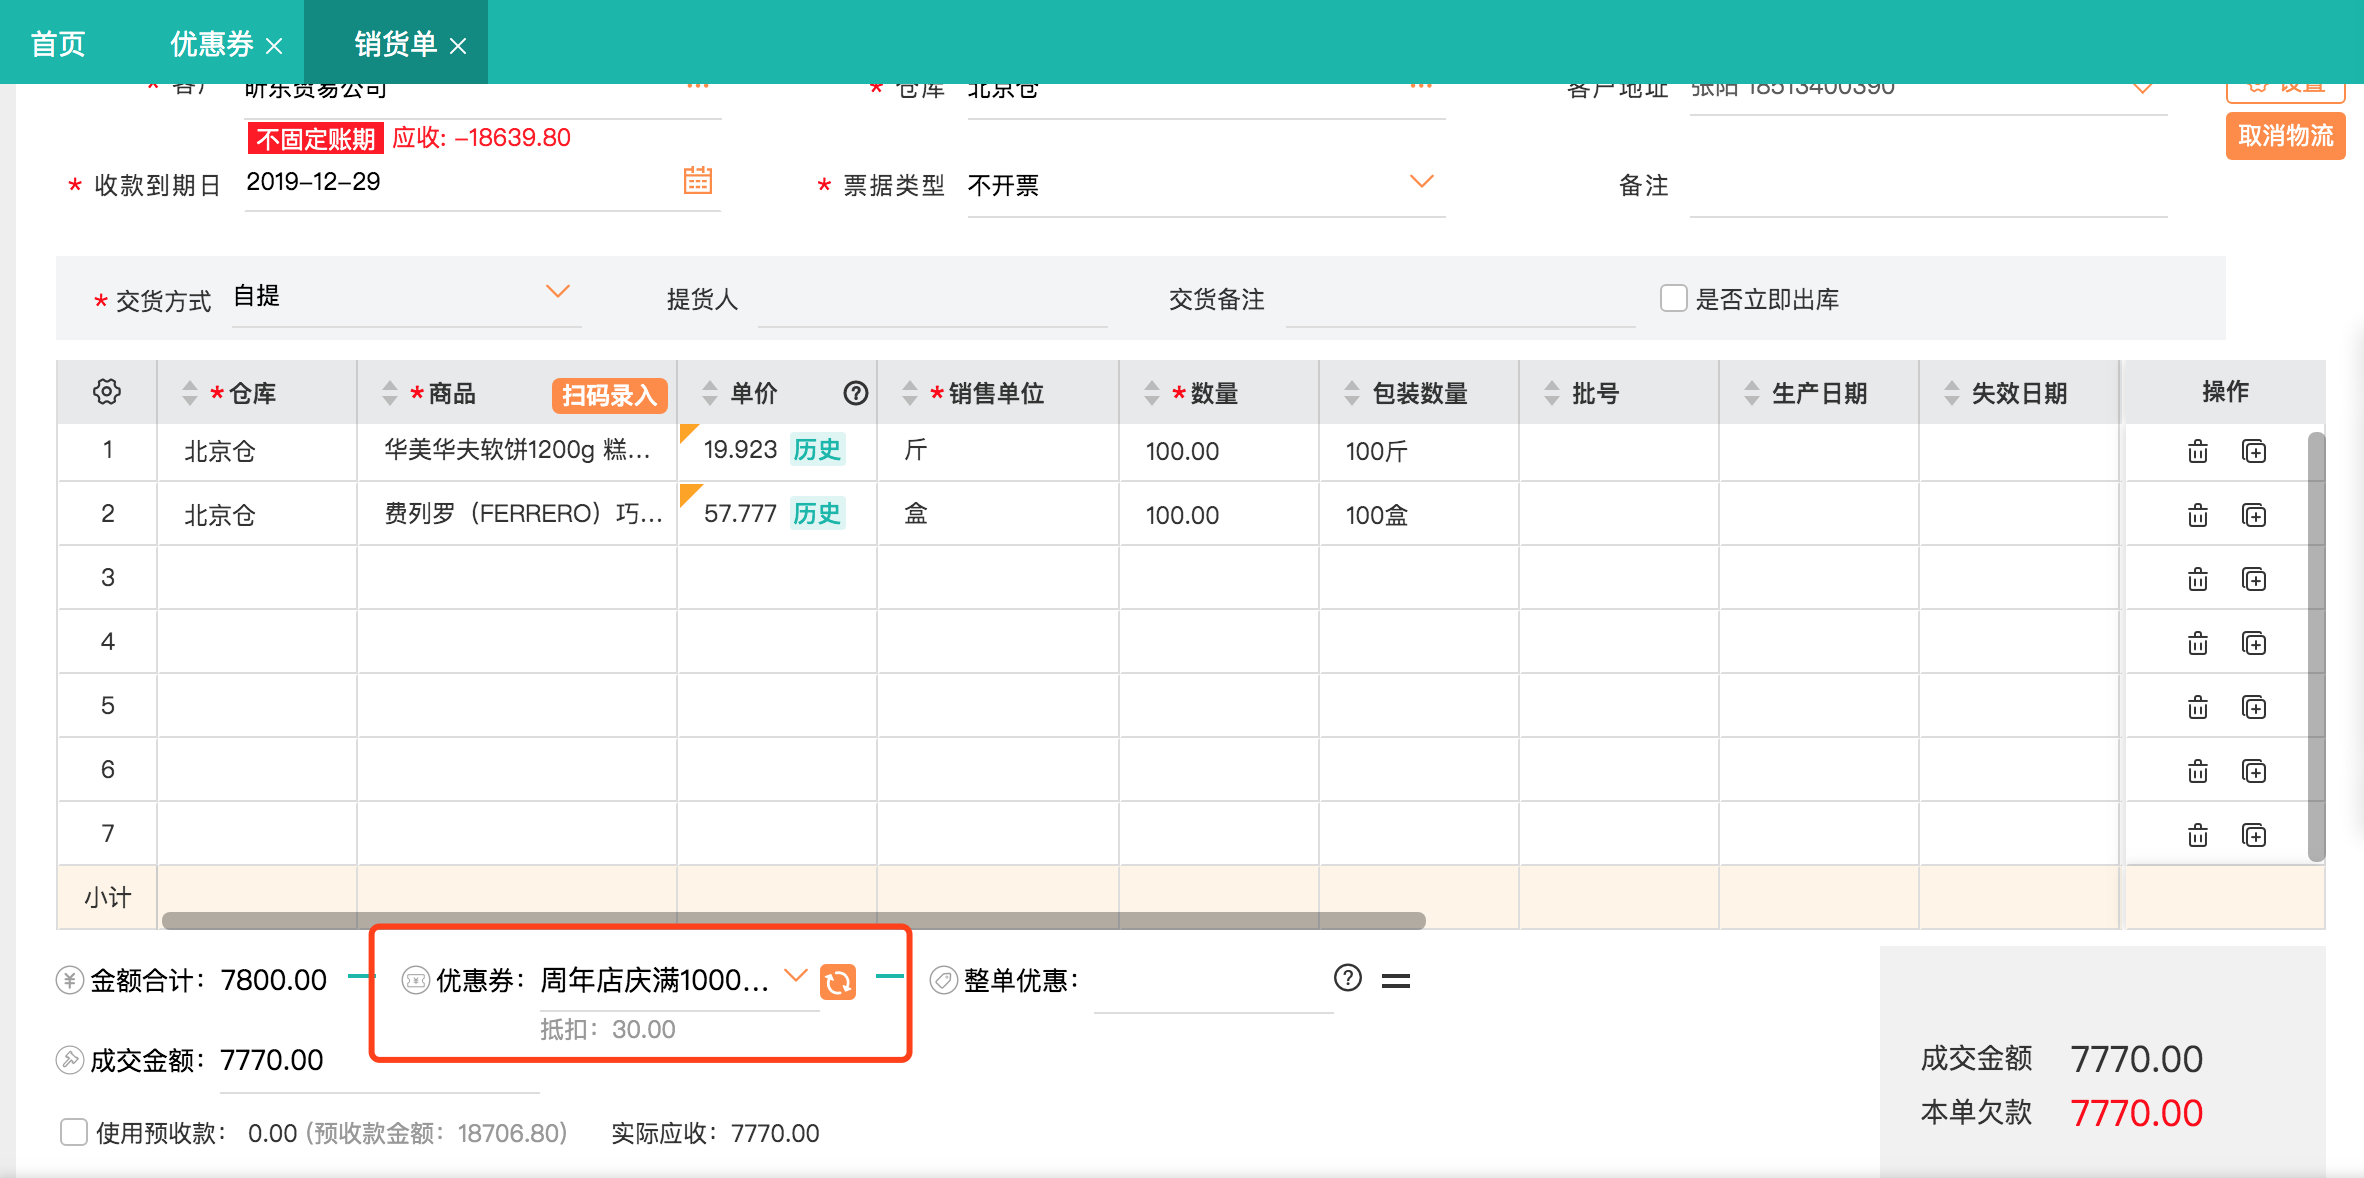
Task: Click the 历史 history link for row 2
Action: [x=816, y=514]
